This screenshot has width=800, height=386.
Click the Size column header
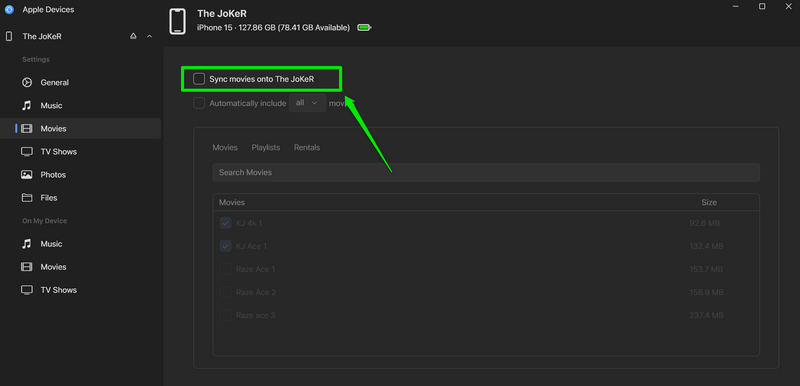pyautogui.click(x=709, y=202)
